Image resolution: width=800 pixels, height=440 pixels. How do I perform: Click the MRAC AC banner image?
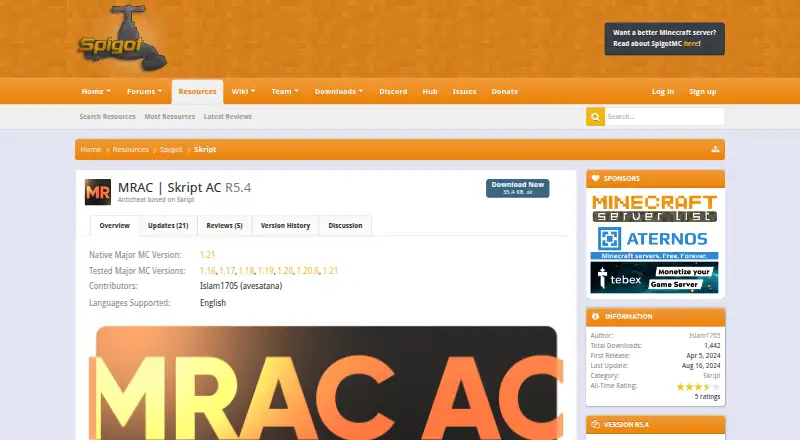(327, 383)
